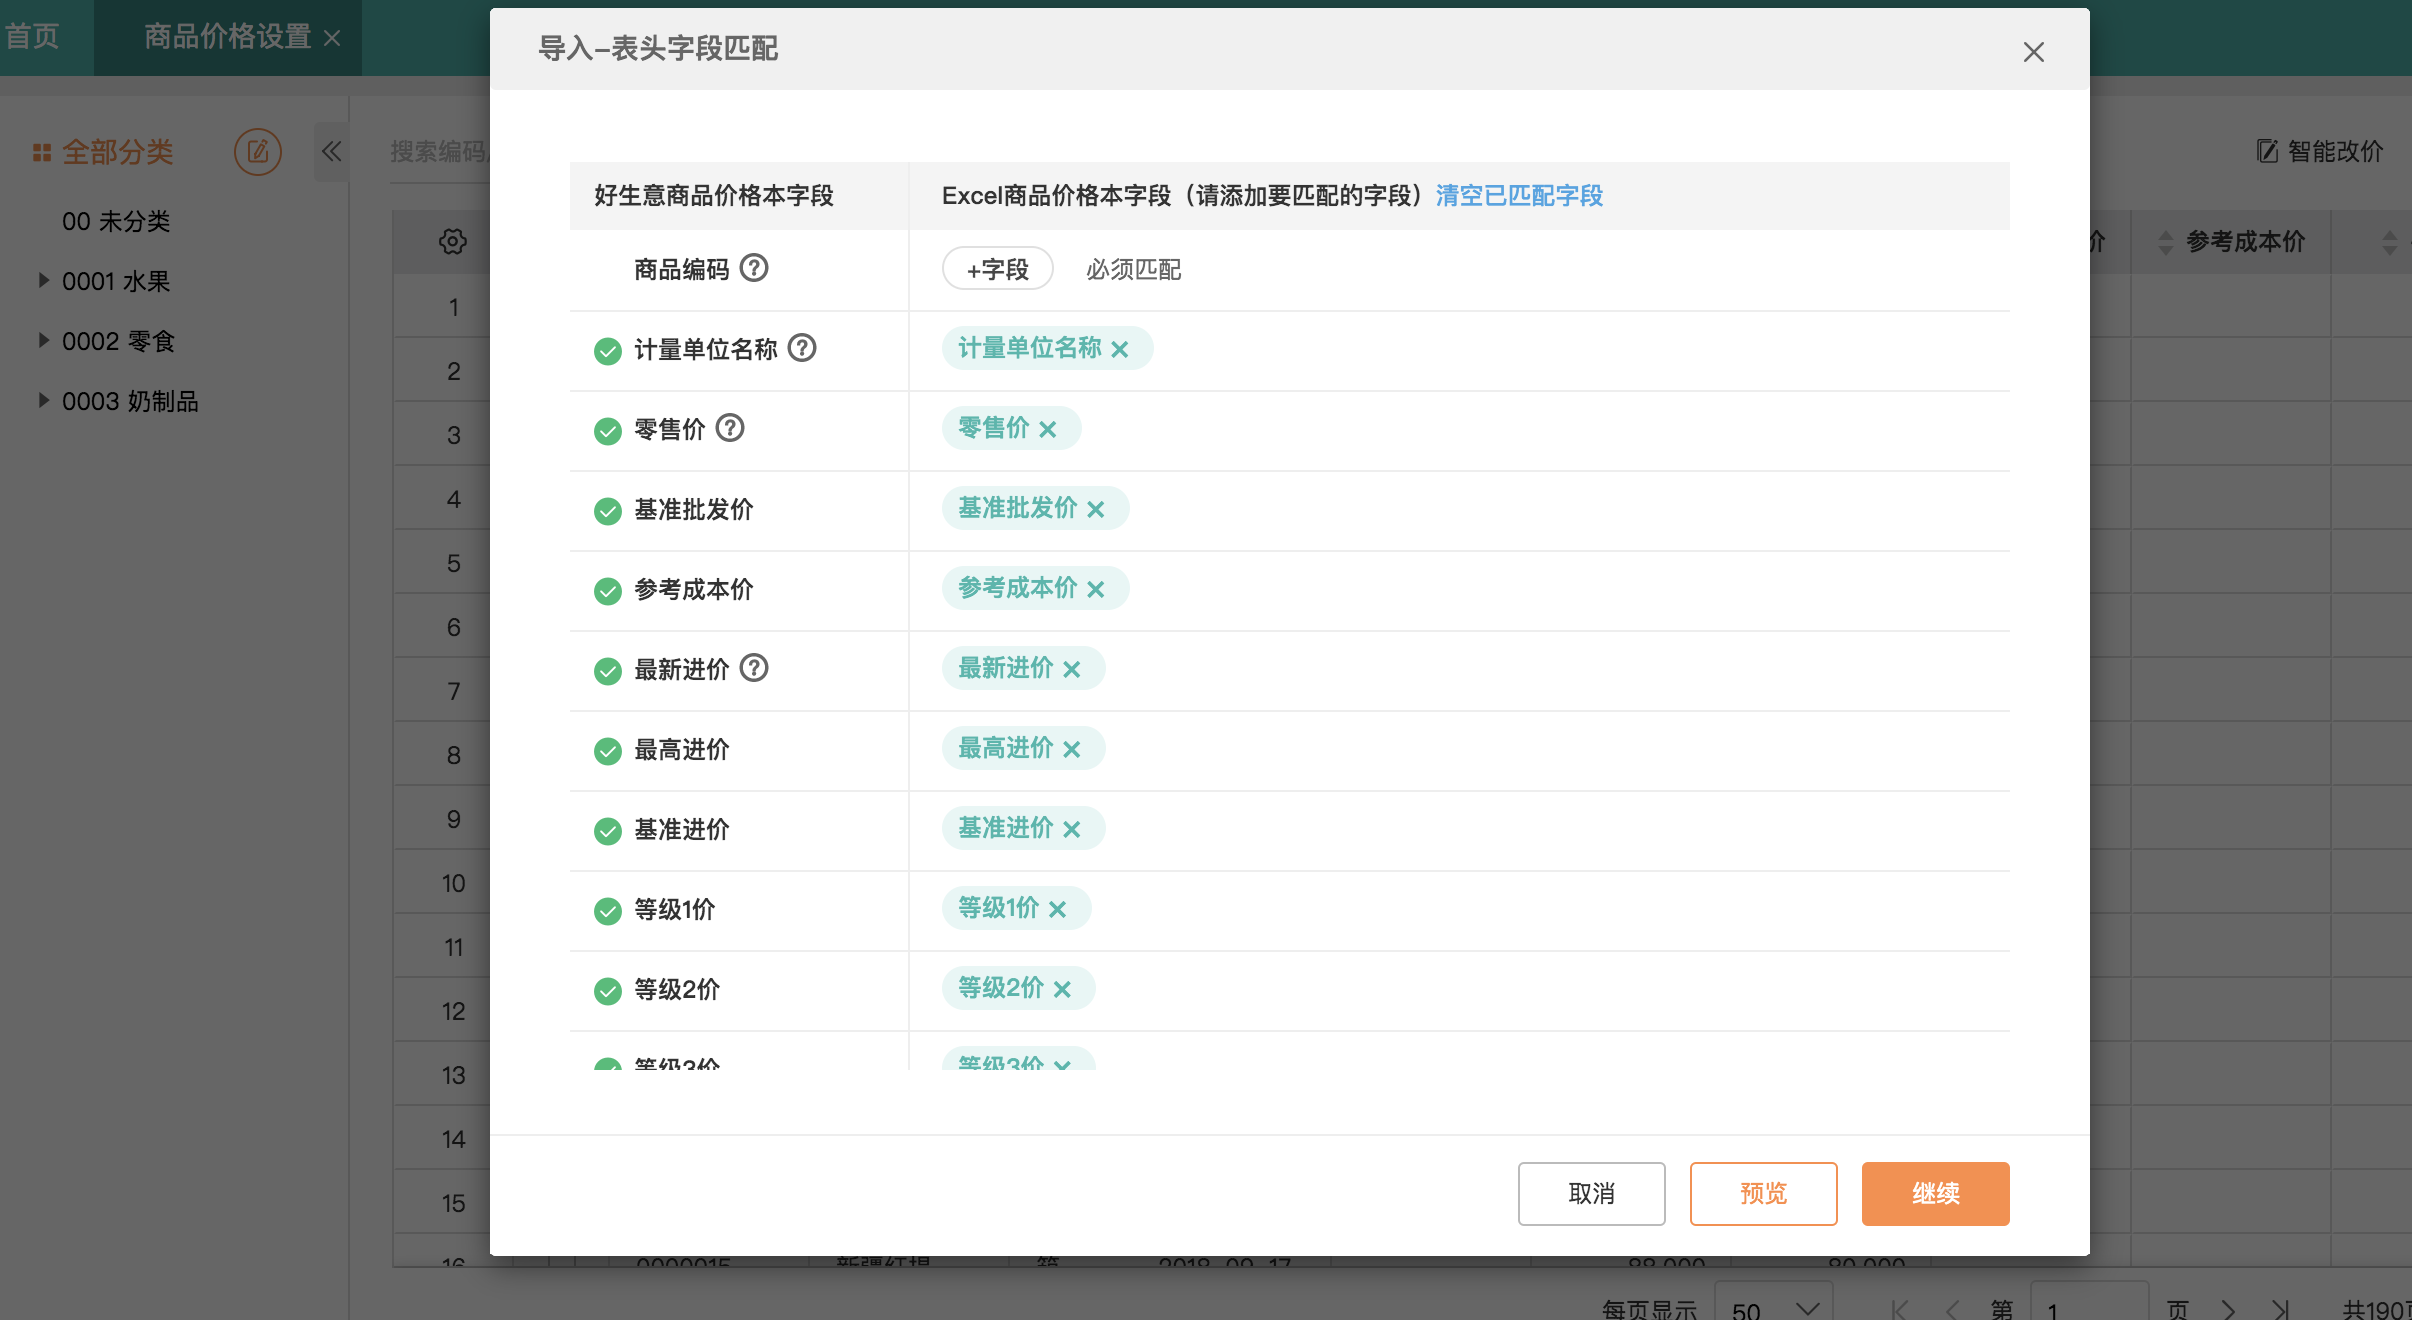
Task: Click +字段 to add 商品编码 field
Action: pyautogui.click(x=995, y=270)
